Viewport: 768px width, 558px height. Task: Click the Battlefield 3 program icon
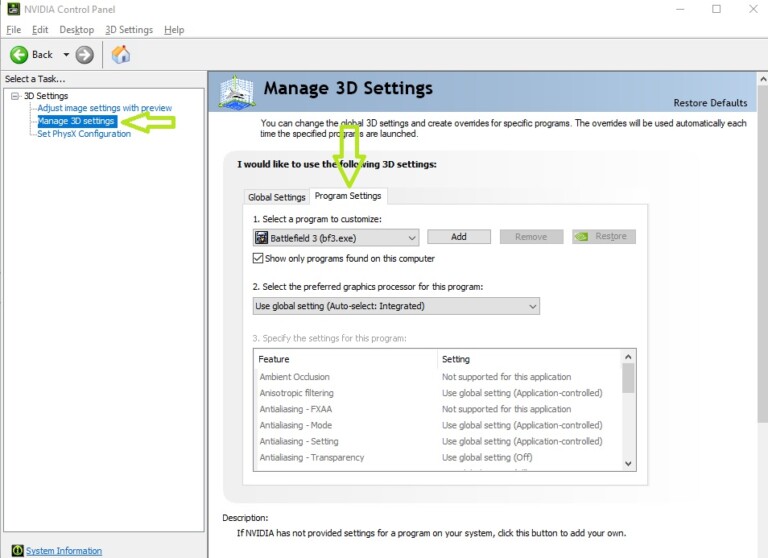click(262, 238)
